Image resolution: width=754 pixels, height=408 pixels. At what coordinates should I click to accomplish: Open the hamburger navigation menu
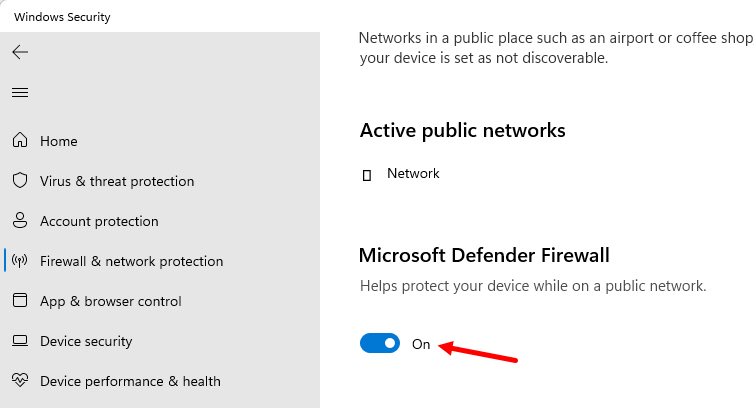[20, 92]
